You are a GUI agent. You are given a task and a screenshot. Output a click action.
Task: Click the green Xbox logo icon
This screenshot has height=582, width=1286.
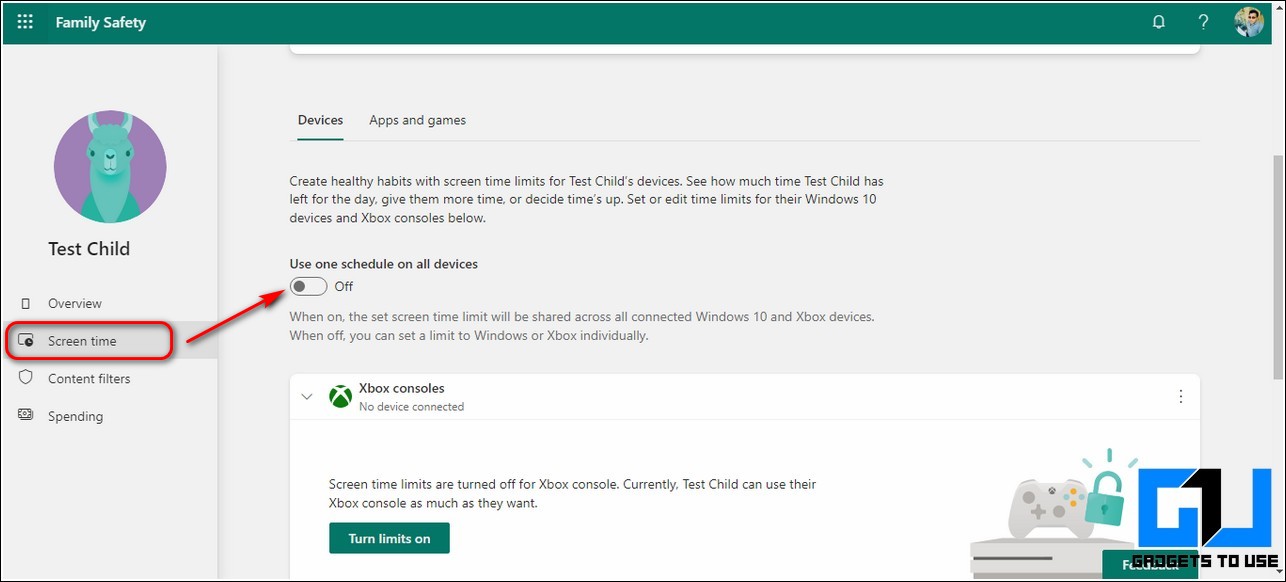341,397
